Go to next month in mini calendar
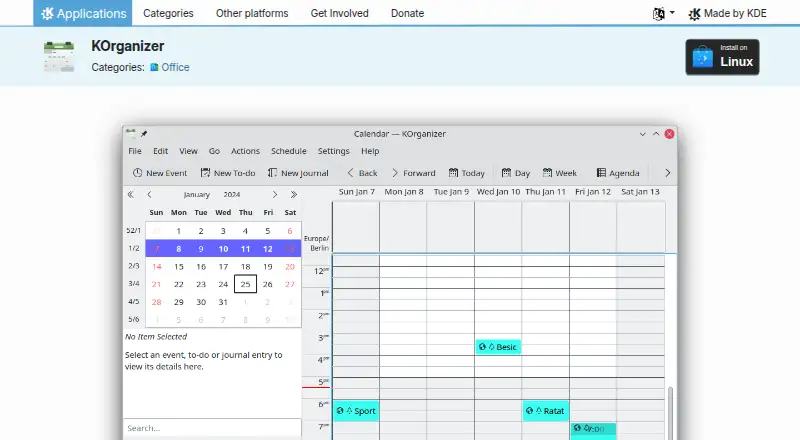Viewport: 800px width, 440px height. click(x=274, y=194)
